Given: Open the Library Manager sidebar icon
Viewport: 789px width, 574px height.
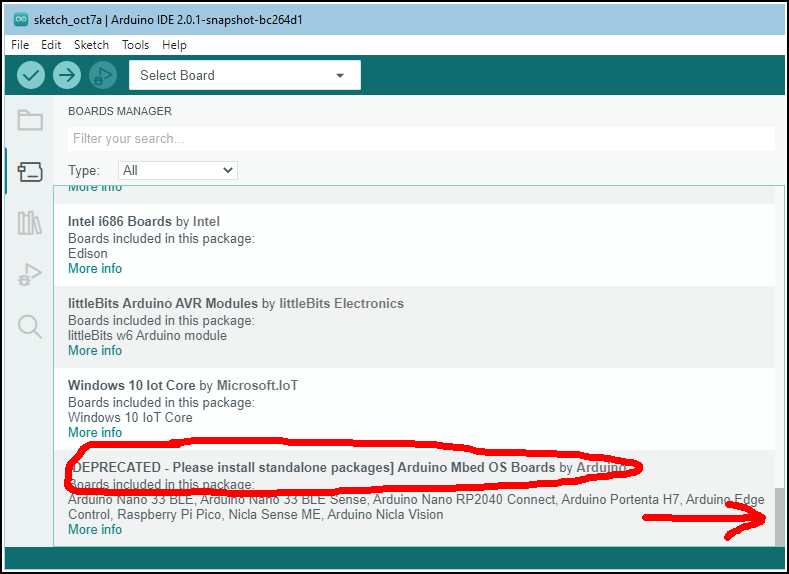Looking at the screenshot, I should coord(30,223).
